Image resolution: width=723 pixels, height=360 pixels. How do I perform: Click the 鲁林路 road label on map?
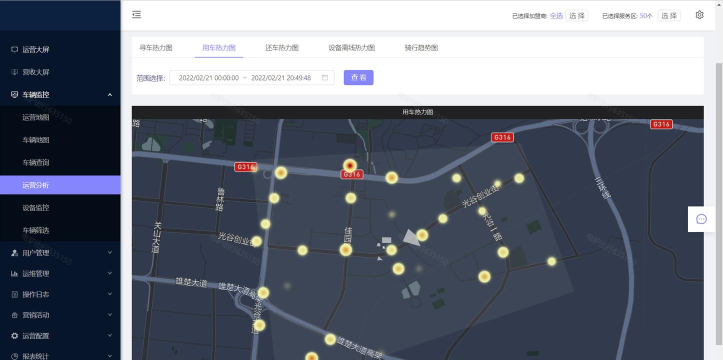coord(220,199)
